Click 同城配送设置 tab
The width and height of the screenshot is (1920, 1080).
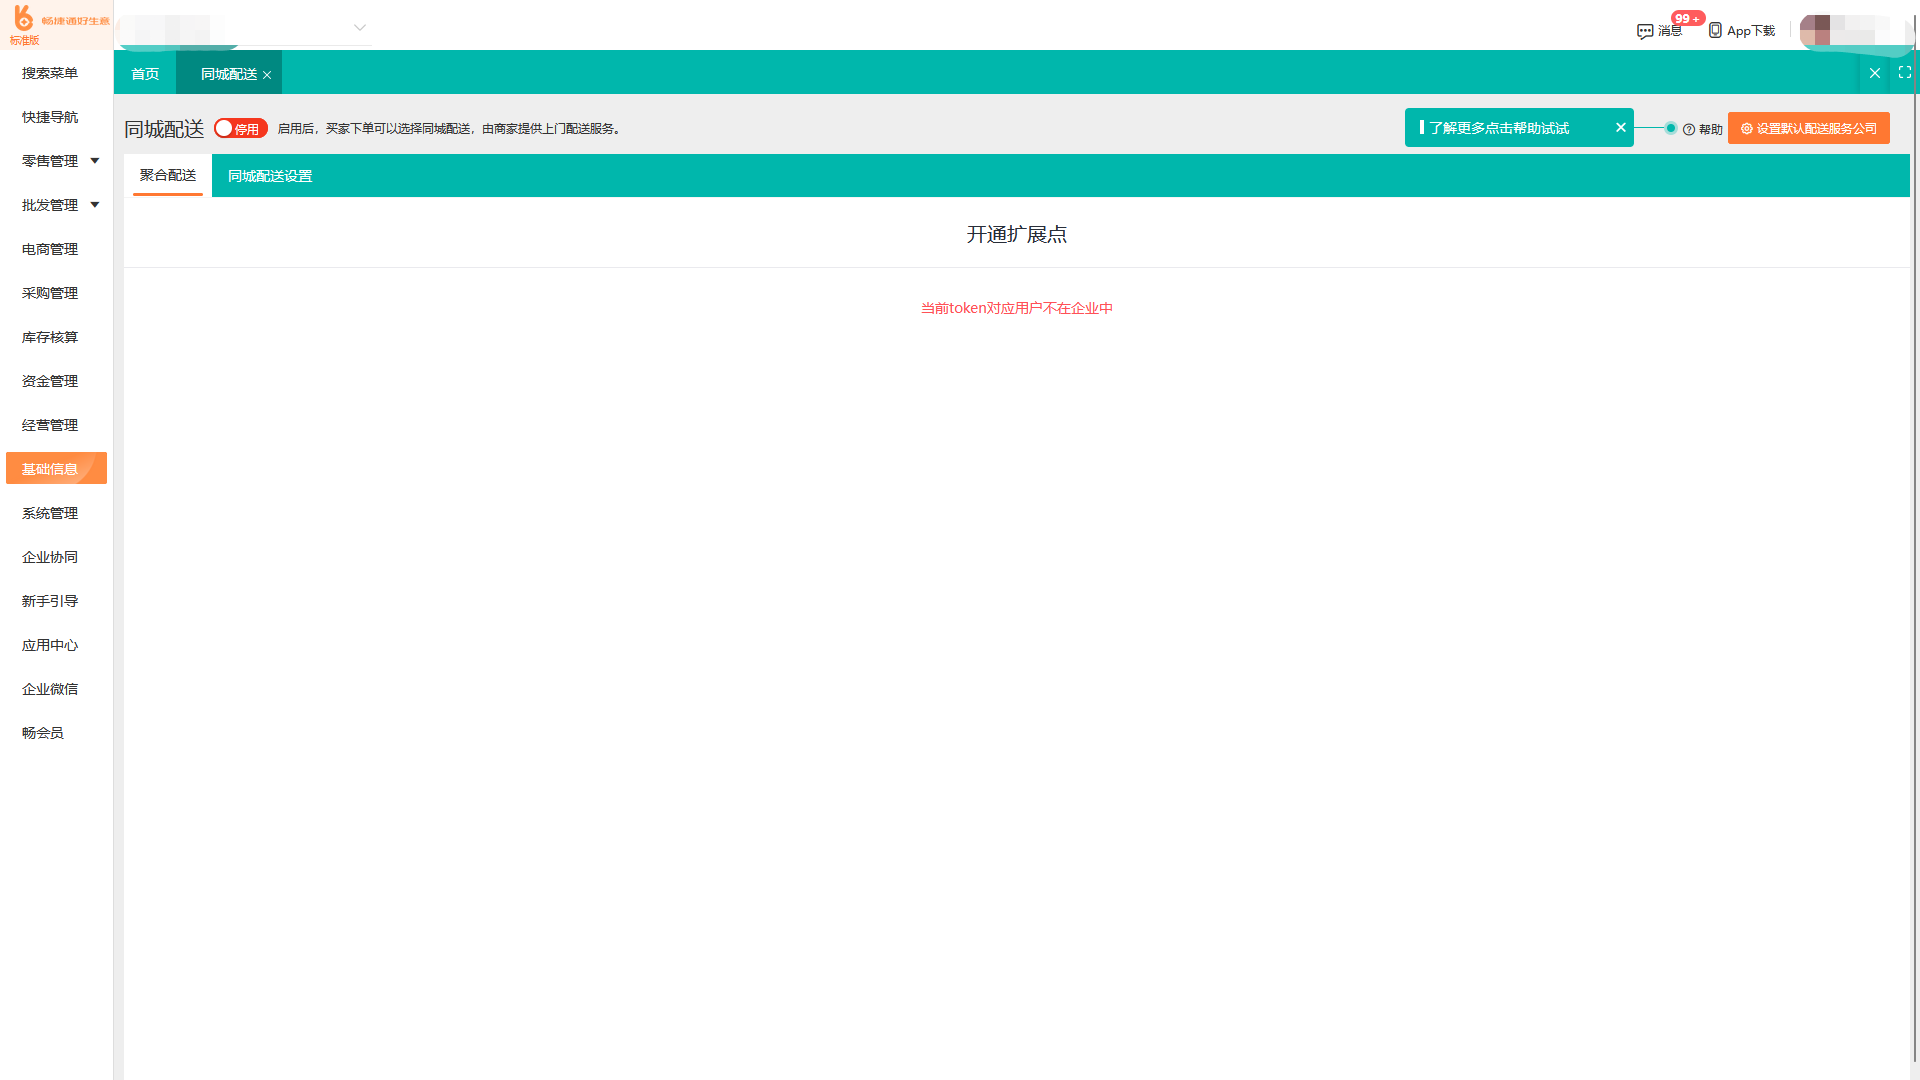click(x=269, y=175)
